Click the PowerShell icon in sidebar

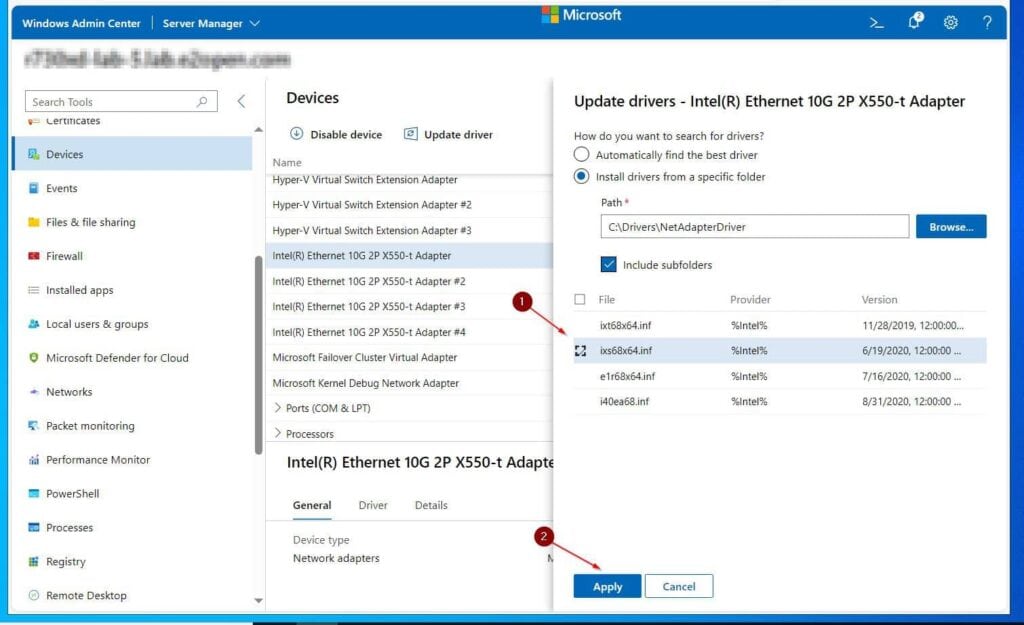tap(33, 494)
